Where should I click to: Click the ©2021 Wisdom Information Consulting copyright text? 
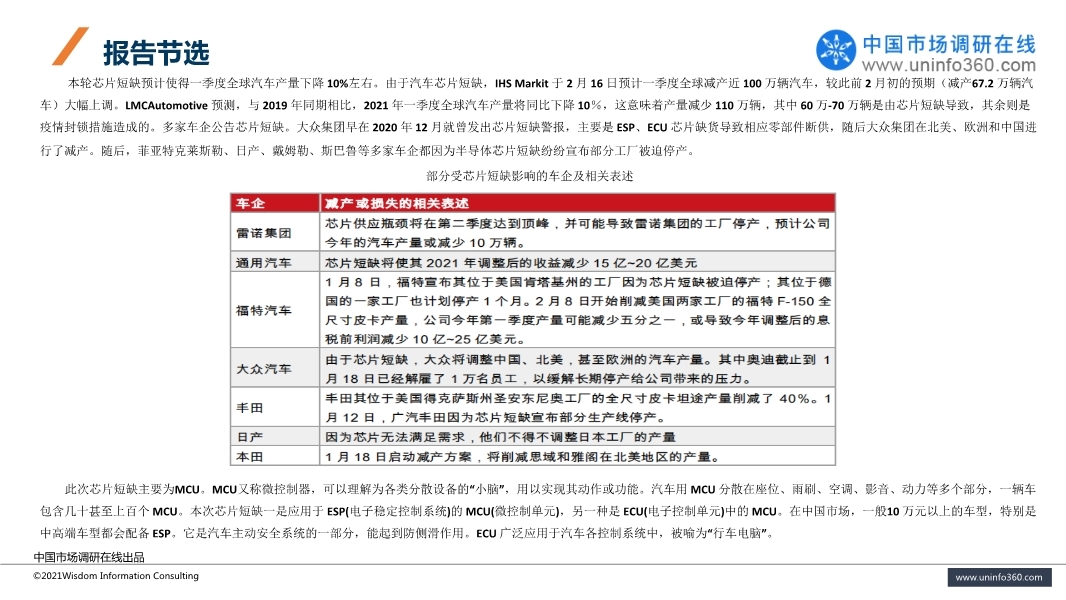tap(116, 576)
